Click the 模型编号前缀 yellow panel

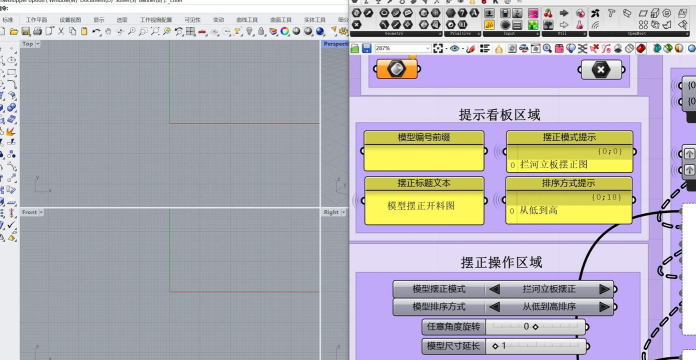(x=424, y=151)
